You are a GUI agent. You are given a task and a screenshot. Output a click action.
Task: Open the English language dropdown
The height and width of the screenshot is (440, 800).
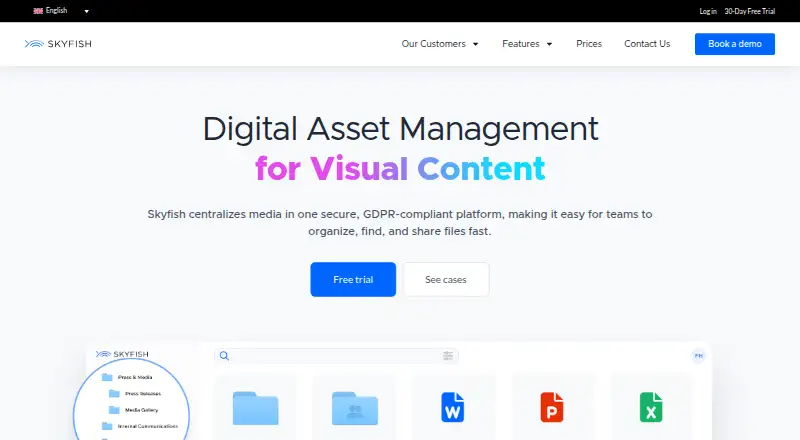pos(61,11)
